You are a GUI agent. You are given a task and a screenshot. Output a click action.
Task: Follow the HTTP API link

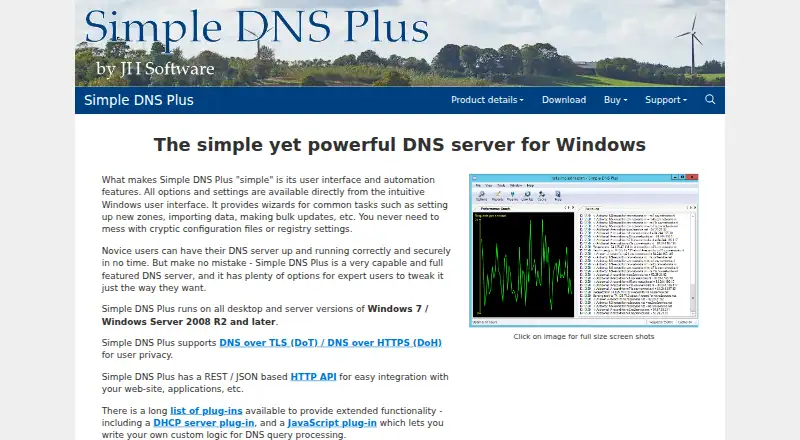313,377
